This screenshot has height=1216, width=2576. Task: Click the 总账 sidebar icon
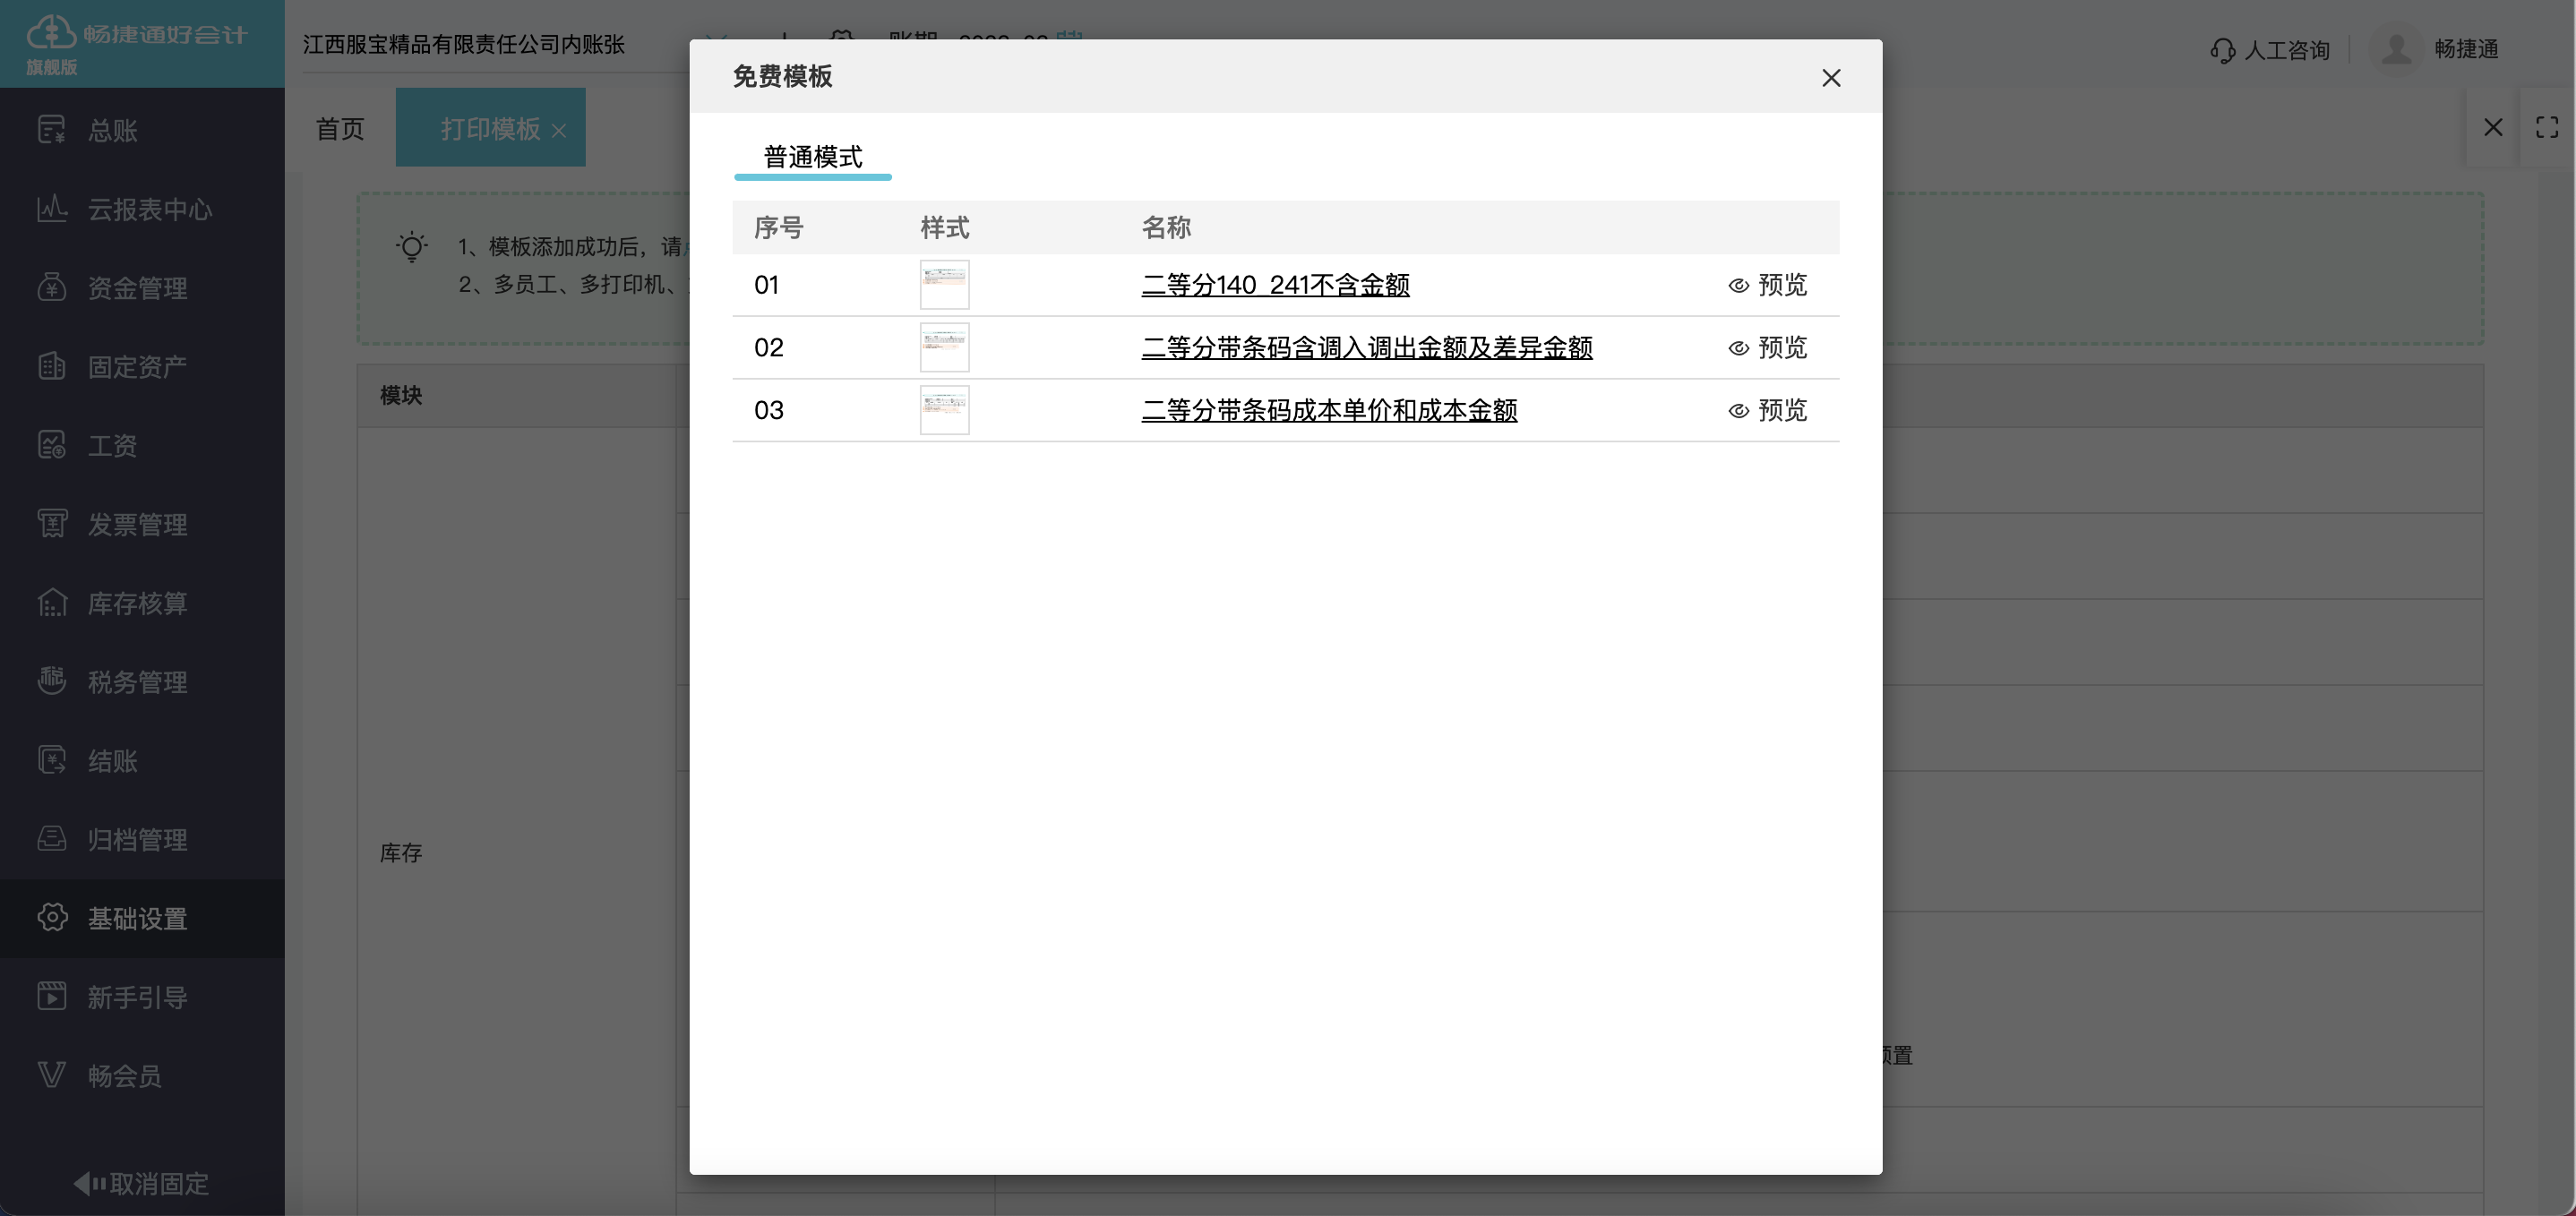(x=51, y=128)
